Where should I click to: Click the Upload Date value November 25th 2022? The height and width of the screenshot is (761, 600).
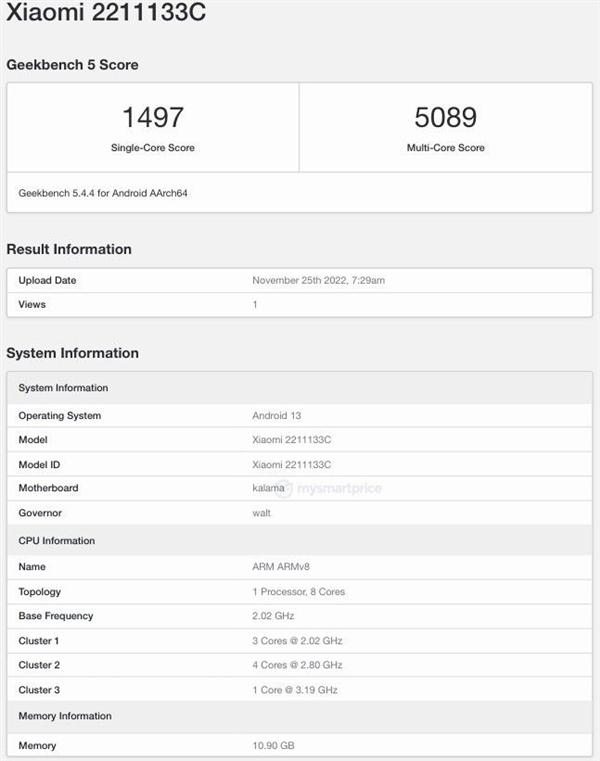tap(318, 281)
